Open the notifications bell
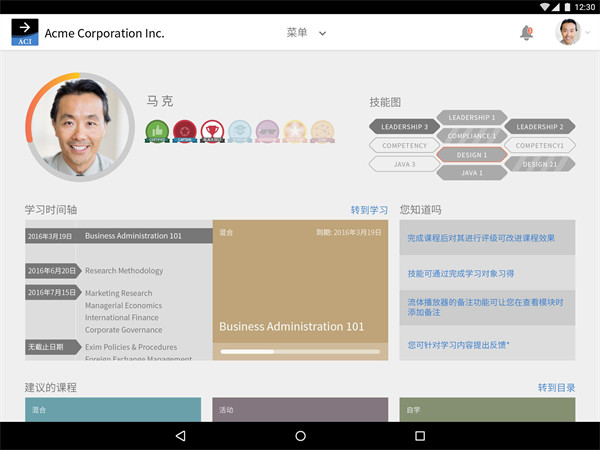 coord(526,33)
